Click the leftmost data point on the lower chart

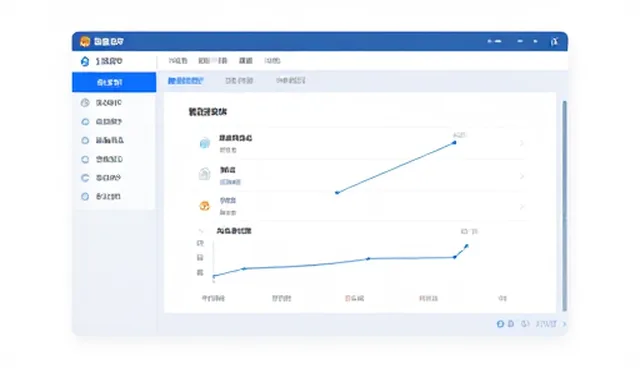coord(214,276)
